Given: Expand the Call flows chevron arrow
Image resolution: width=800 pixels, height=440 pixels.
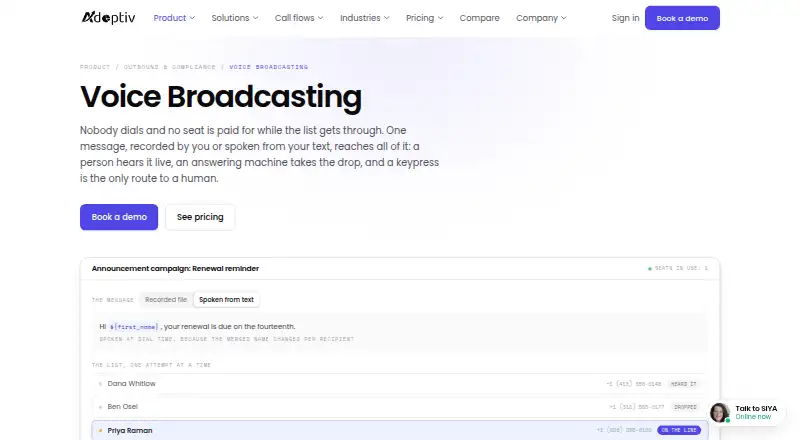Looking at the screenshot, I should click(320, 18).
